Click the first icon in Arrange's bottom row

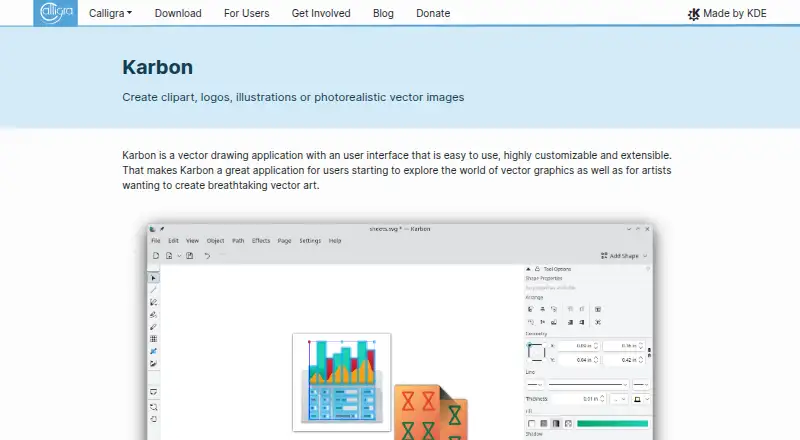tap(531, 322)
